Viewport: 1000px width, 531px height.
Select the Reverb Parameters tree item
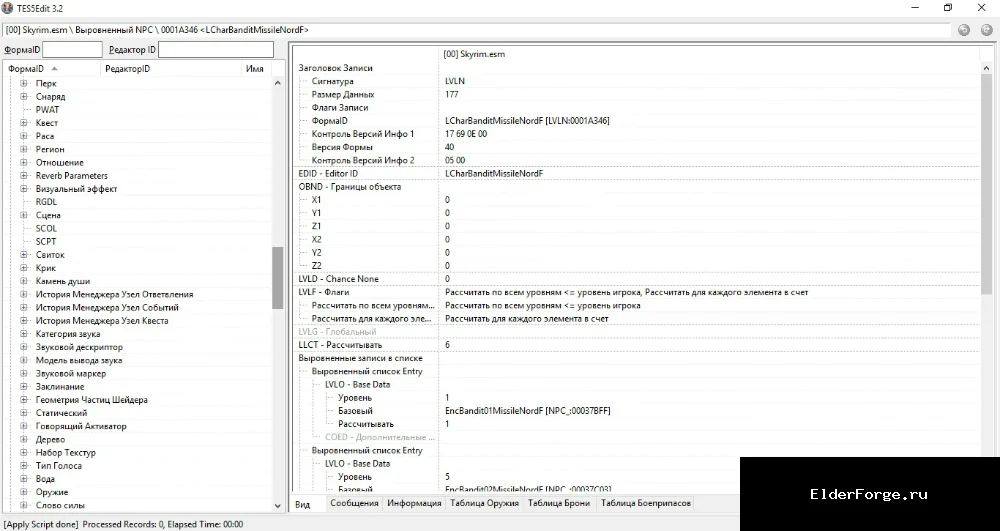tap(71, 176)
